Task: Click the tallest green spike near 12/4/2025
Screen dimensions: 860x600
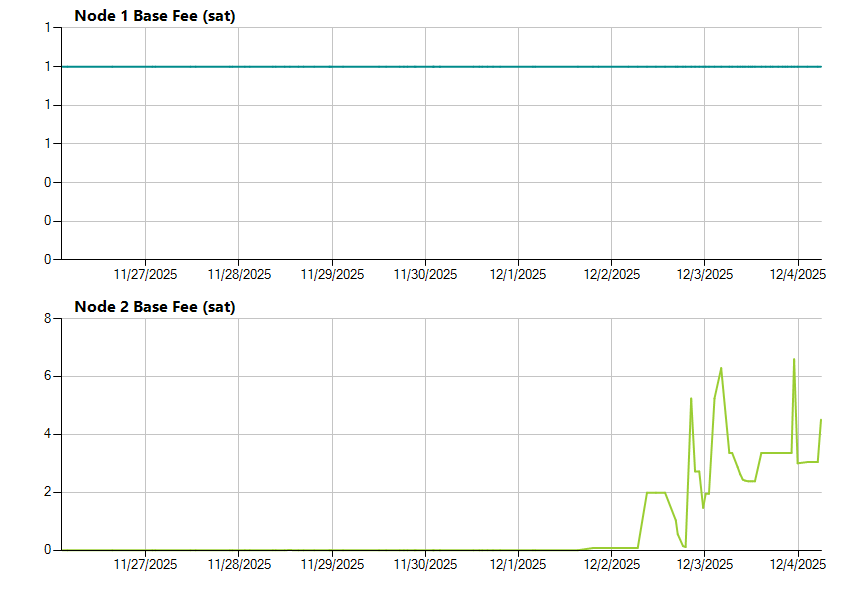Action: [x=794, y=359]
